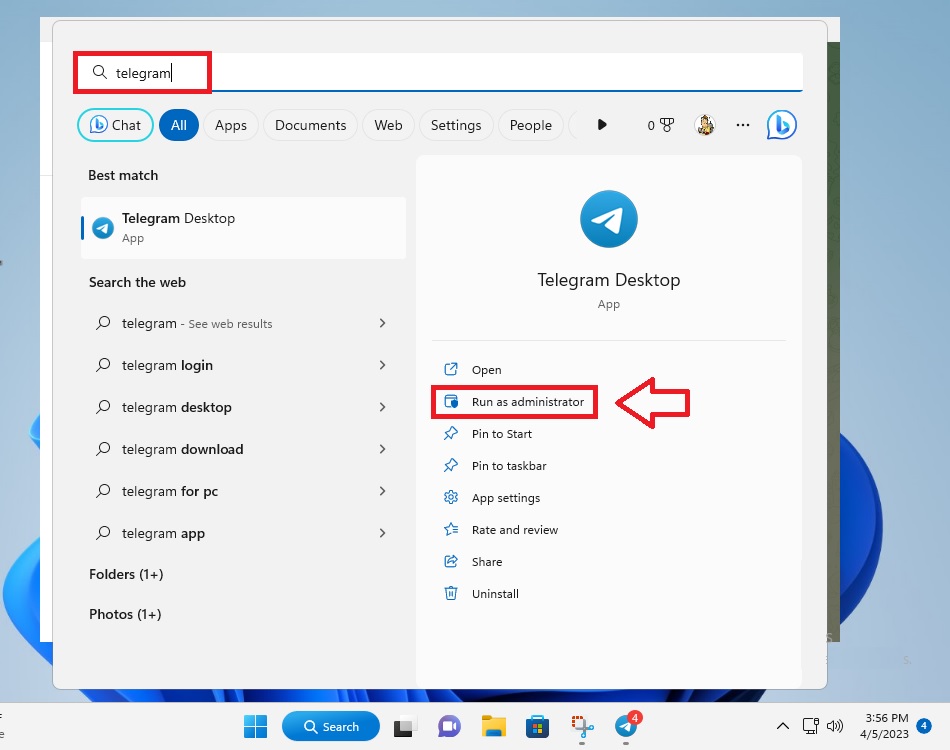The width and height of the screenshot is (950, 750).
Task: Click the taskbar Search button
Action: (x=331, y=726)
